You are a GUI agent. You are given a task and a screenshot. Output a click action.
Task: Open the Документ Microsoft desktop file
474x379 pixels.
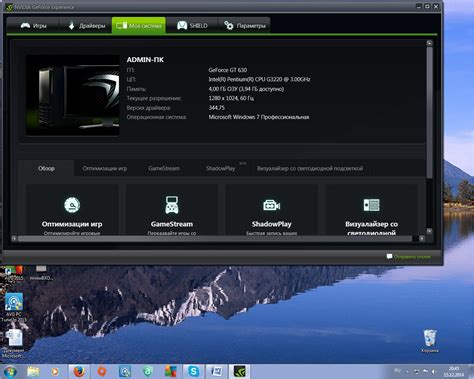13,343
